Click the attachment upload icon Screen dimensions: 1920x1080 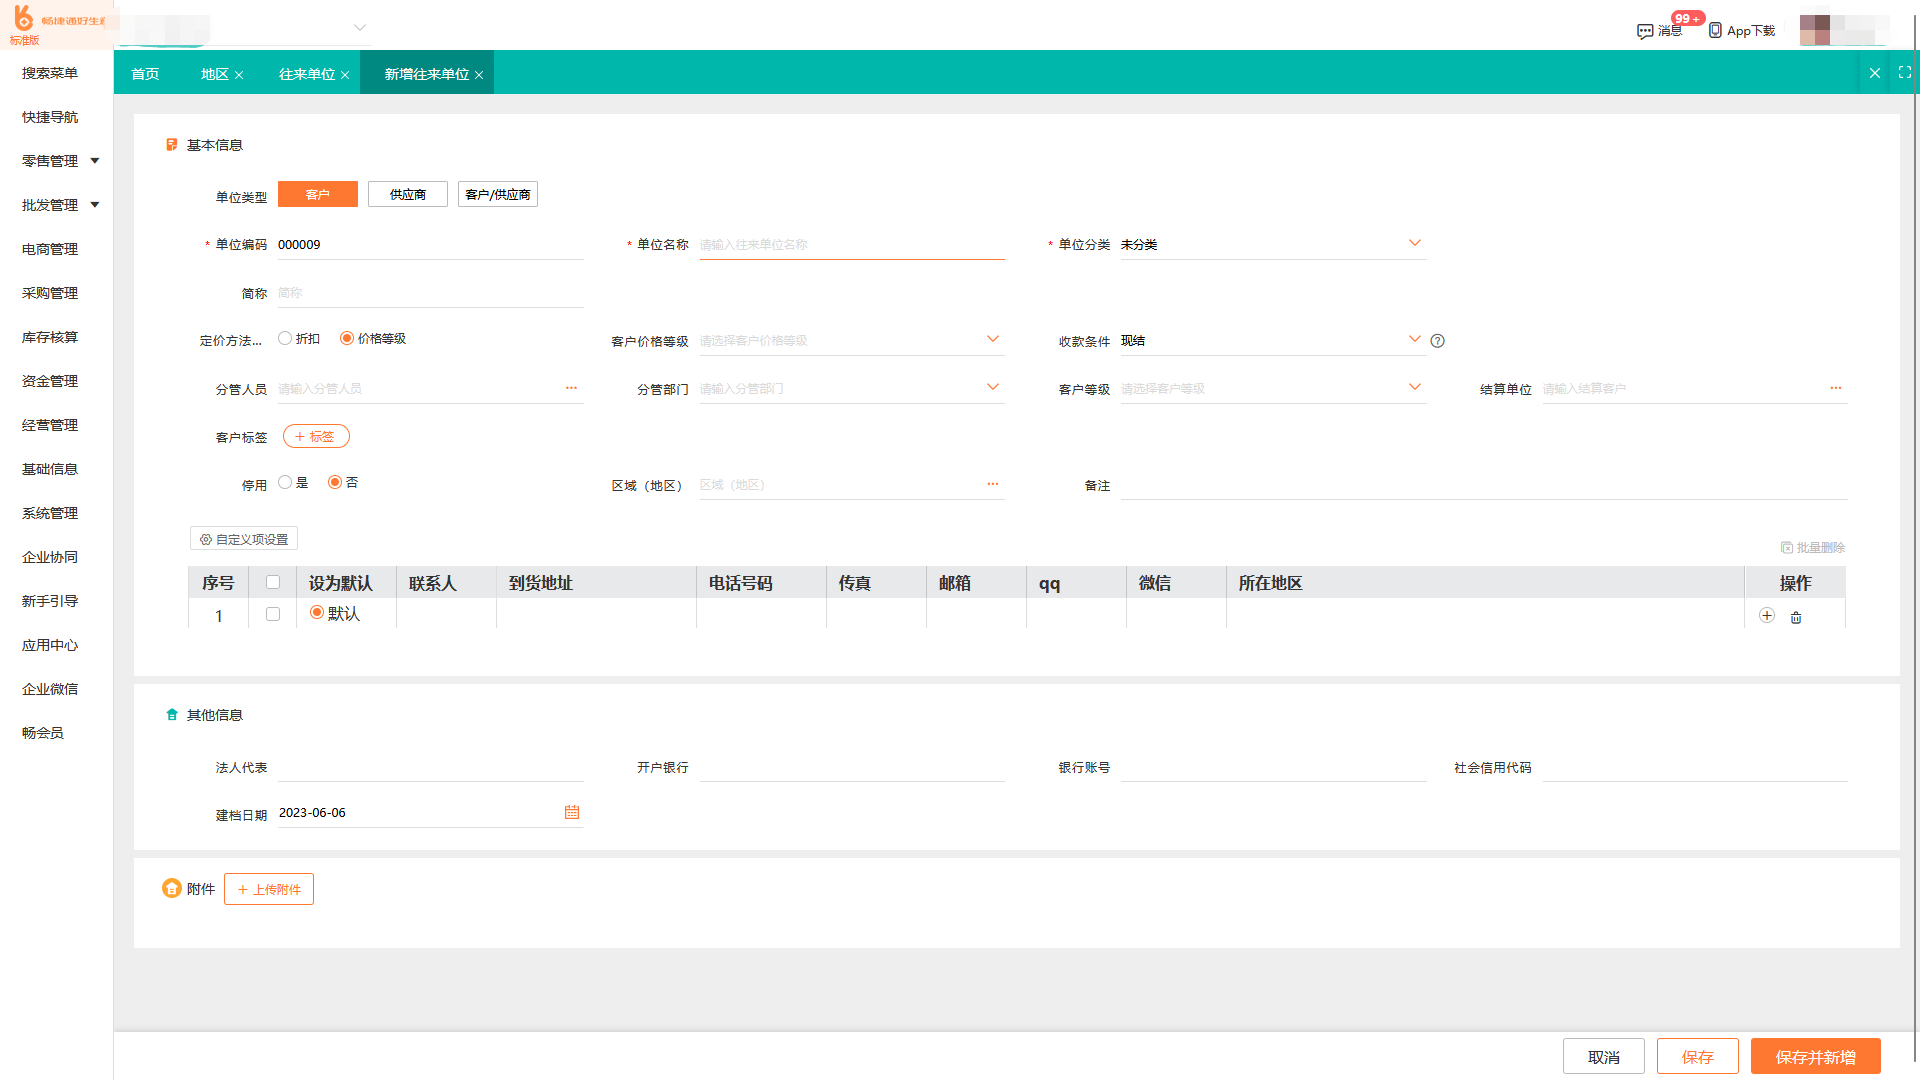[268, 889]
